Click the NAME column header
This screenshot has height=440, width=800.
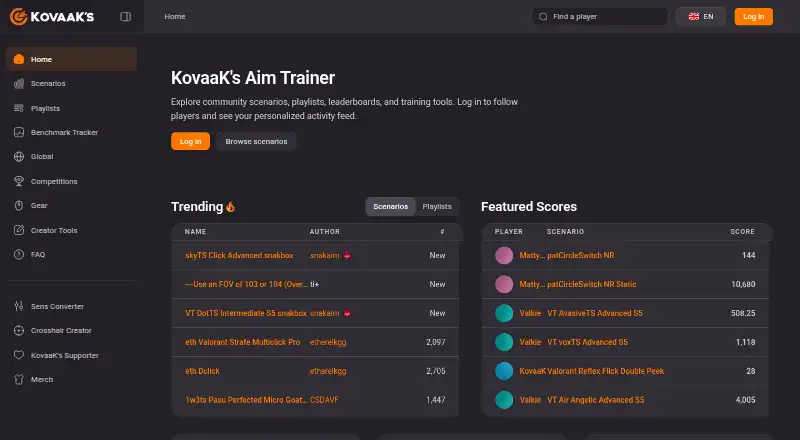[195, 232]
